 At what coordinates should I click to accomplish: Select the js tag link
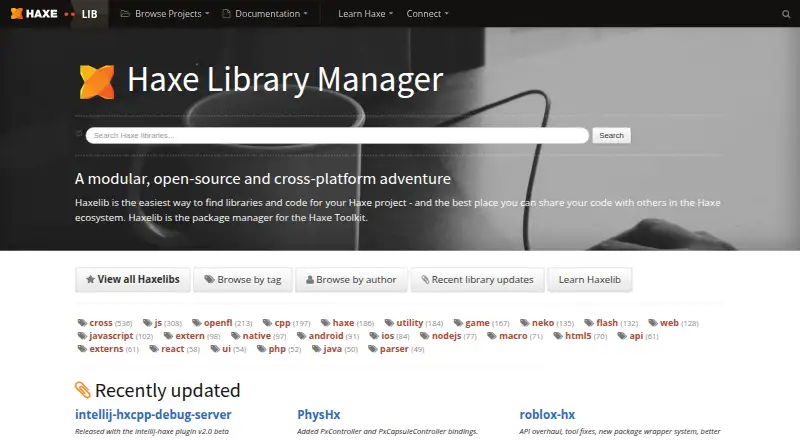click(x=158, y=323)
